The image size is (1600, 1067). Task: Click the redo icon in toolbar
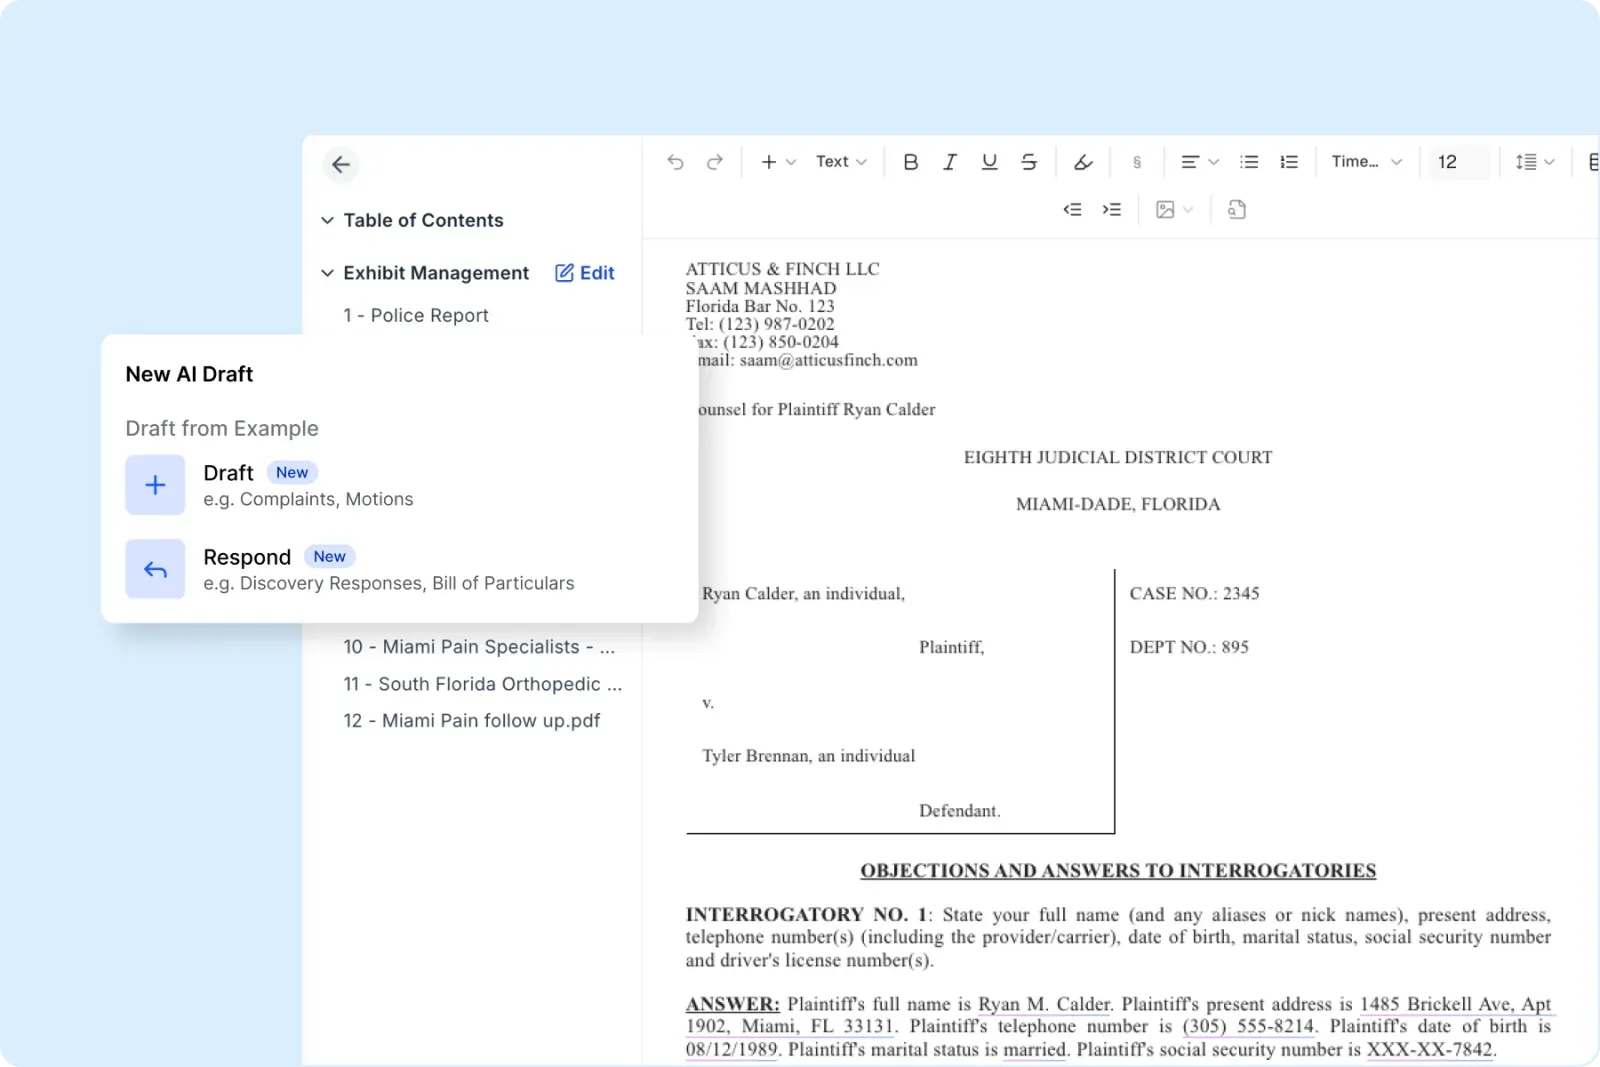tap(715, 162)
